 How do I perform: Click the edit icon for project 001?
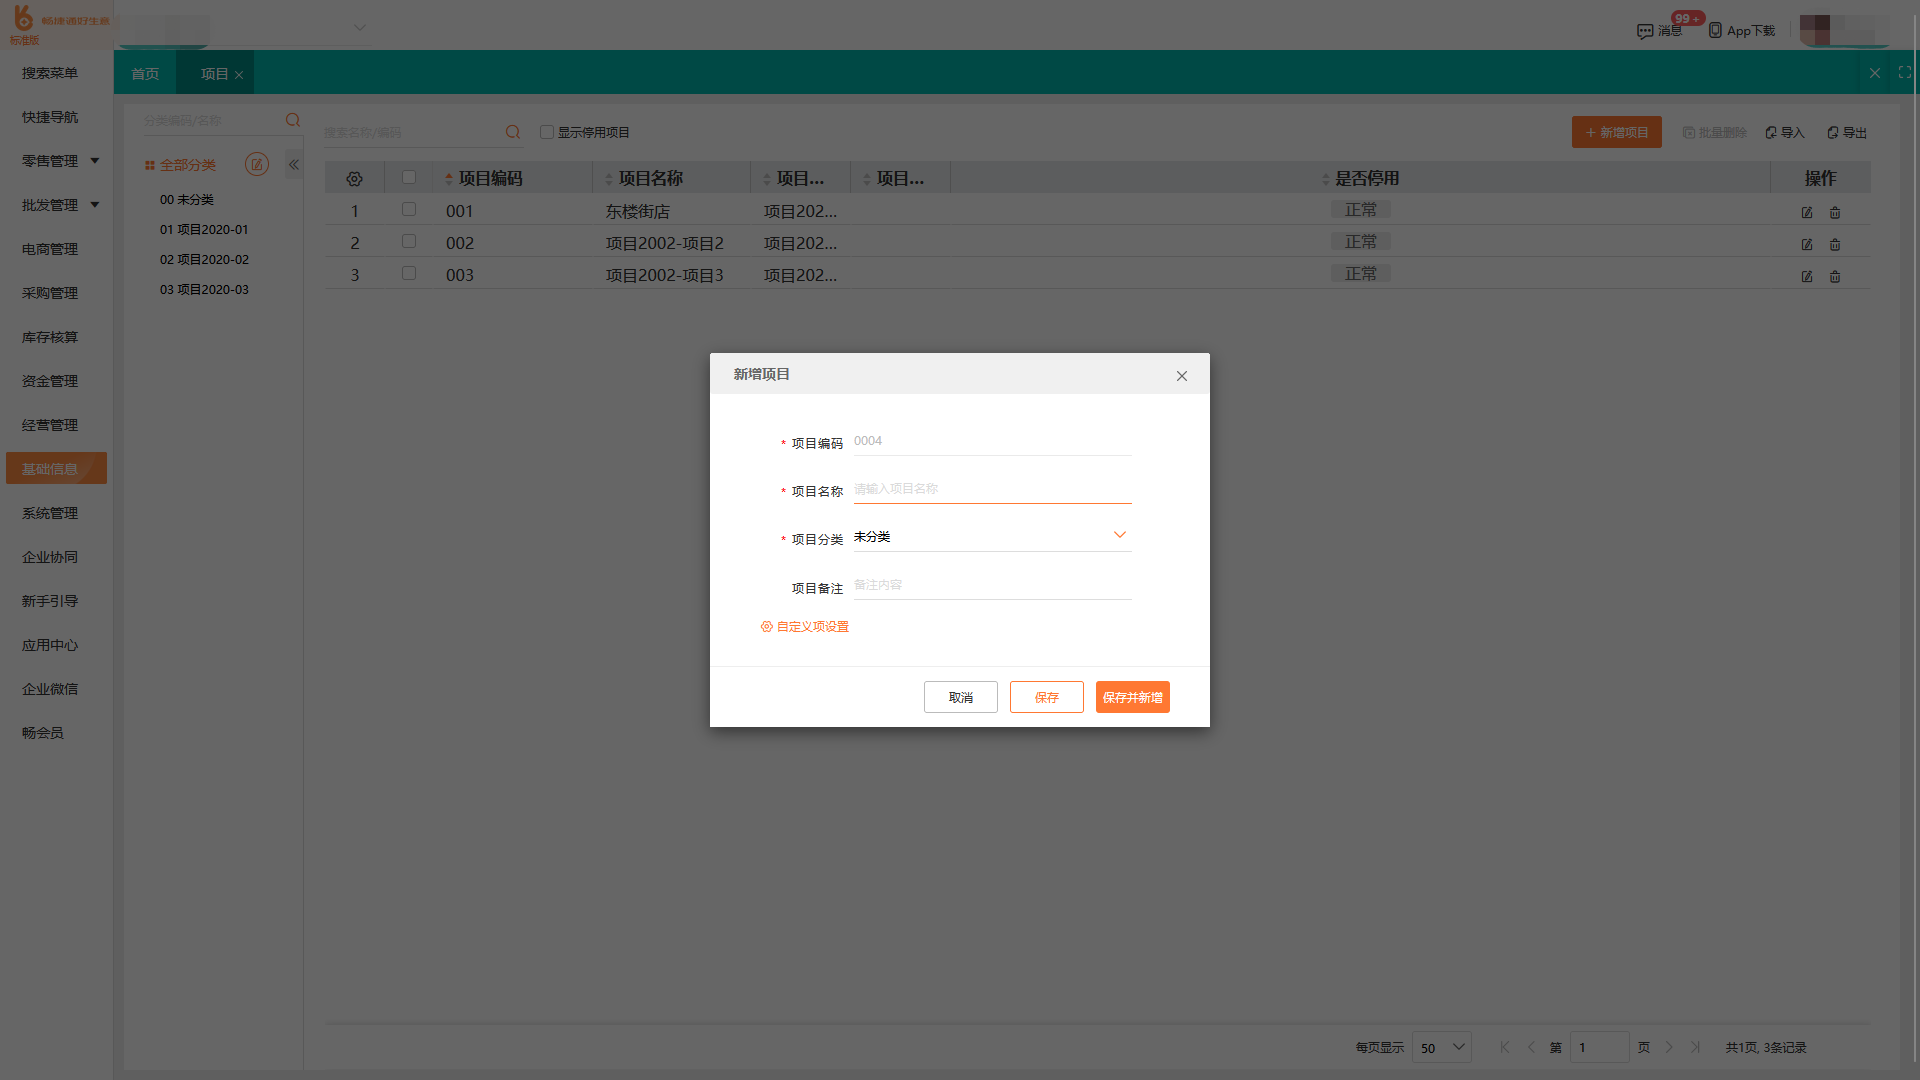pyautogui.click(x=1807, y=211)
